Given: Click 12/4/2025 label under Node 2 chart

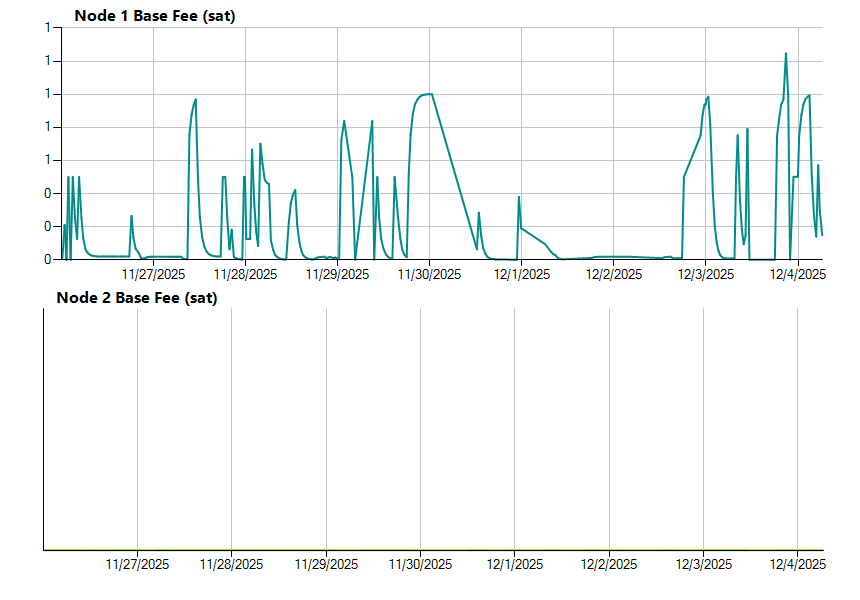Looking at the screenshot, I should point(797,564).
